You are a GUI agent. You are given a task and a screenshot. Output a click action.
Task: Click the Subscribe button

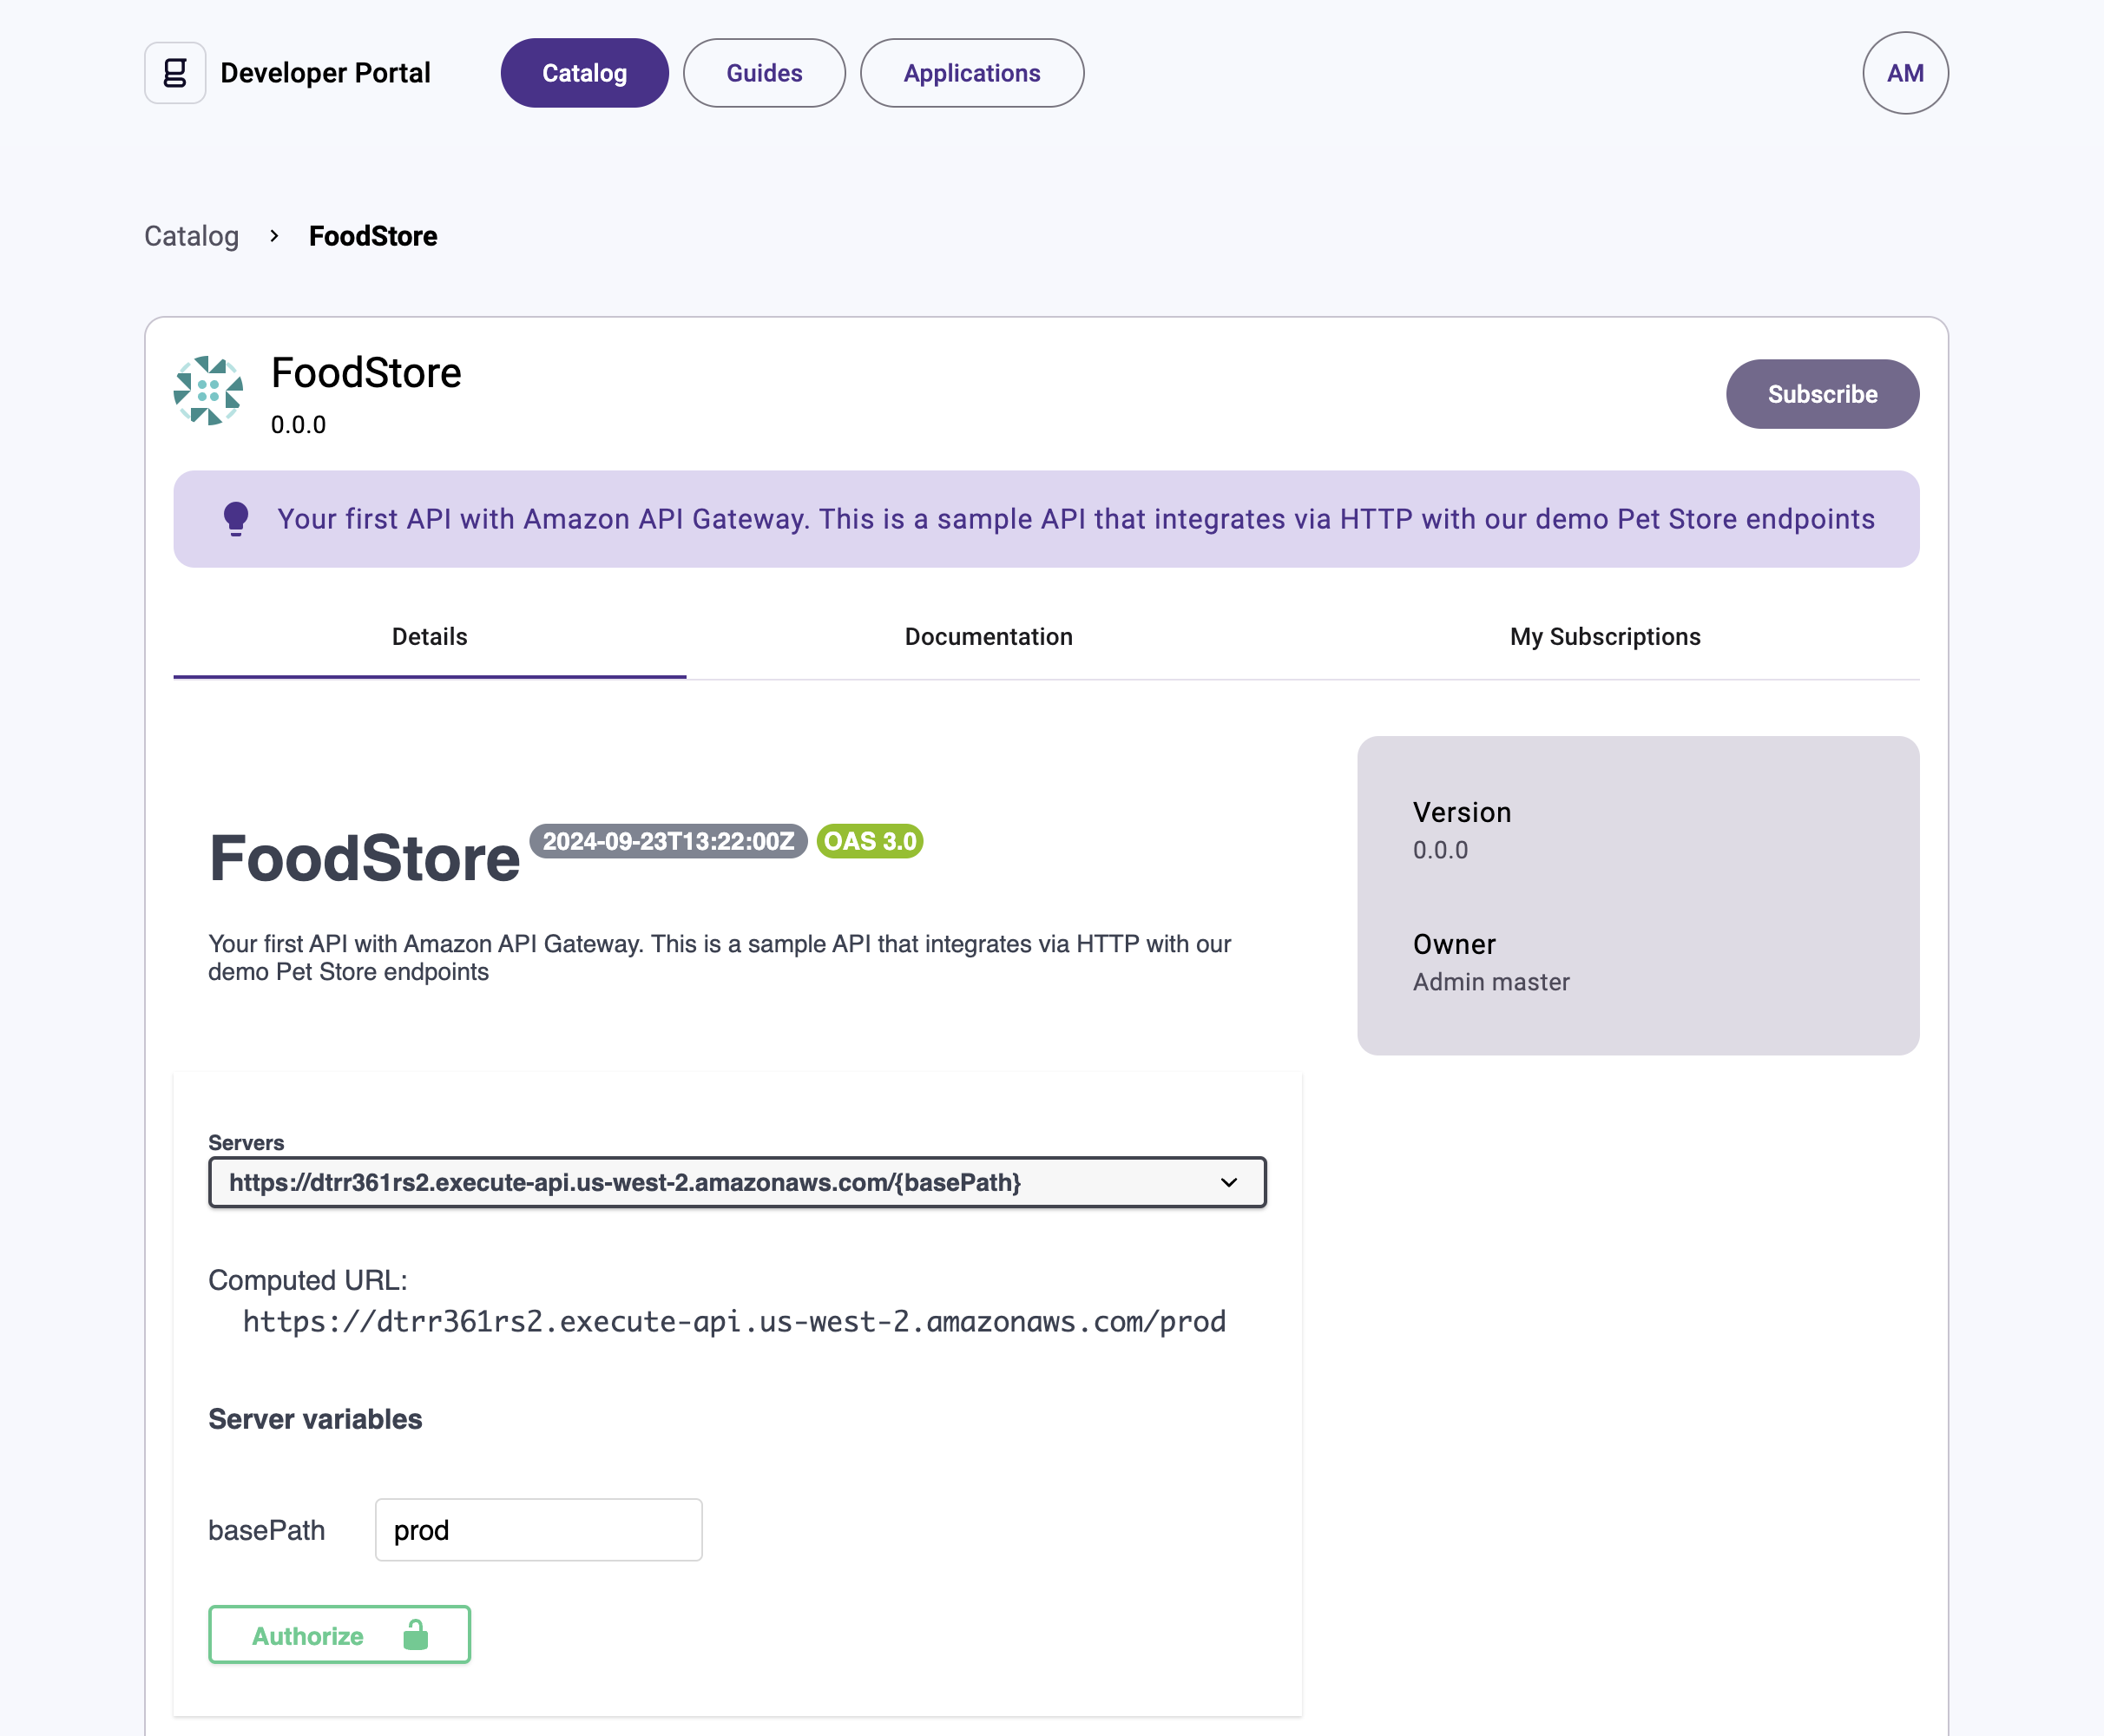[x=1822, y=393]
